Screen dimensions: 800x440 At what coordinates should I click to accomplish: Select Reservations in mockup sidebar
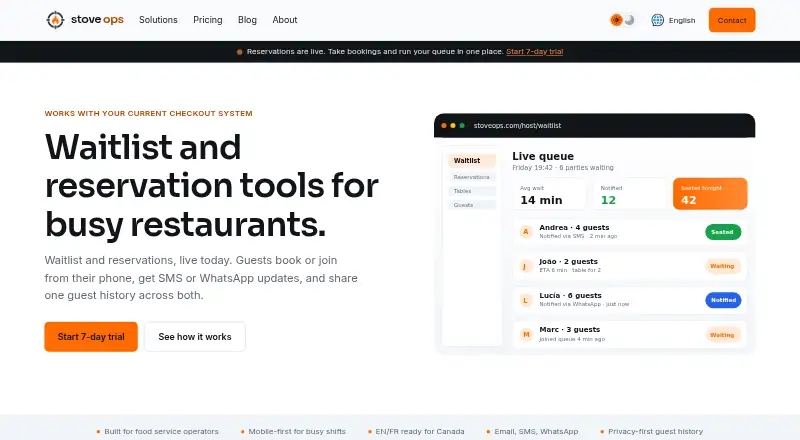click(471, 177)
